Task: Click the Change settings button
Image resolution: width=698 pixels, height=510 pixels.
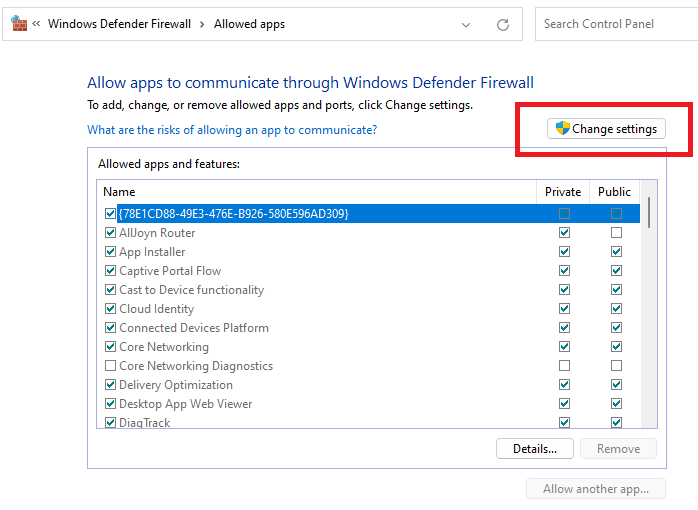Action: [606, 129]
